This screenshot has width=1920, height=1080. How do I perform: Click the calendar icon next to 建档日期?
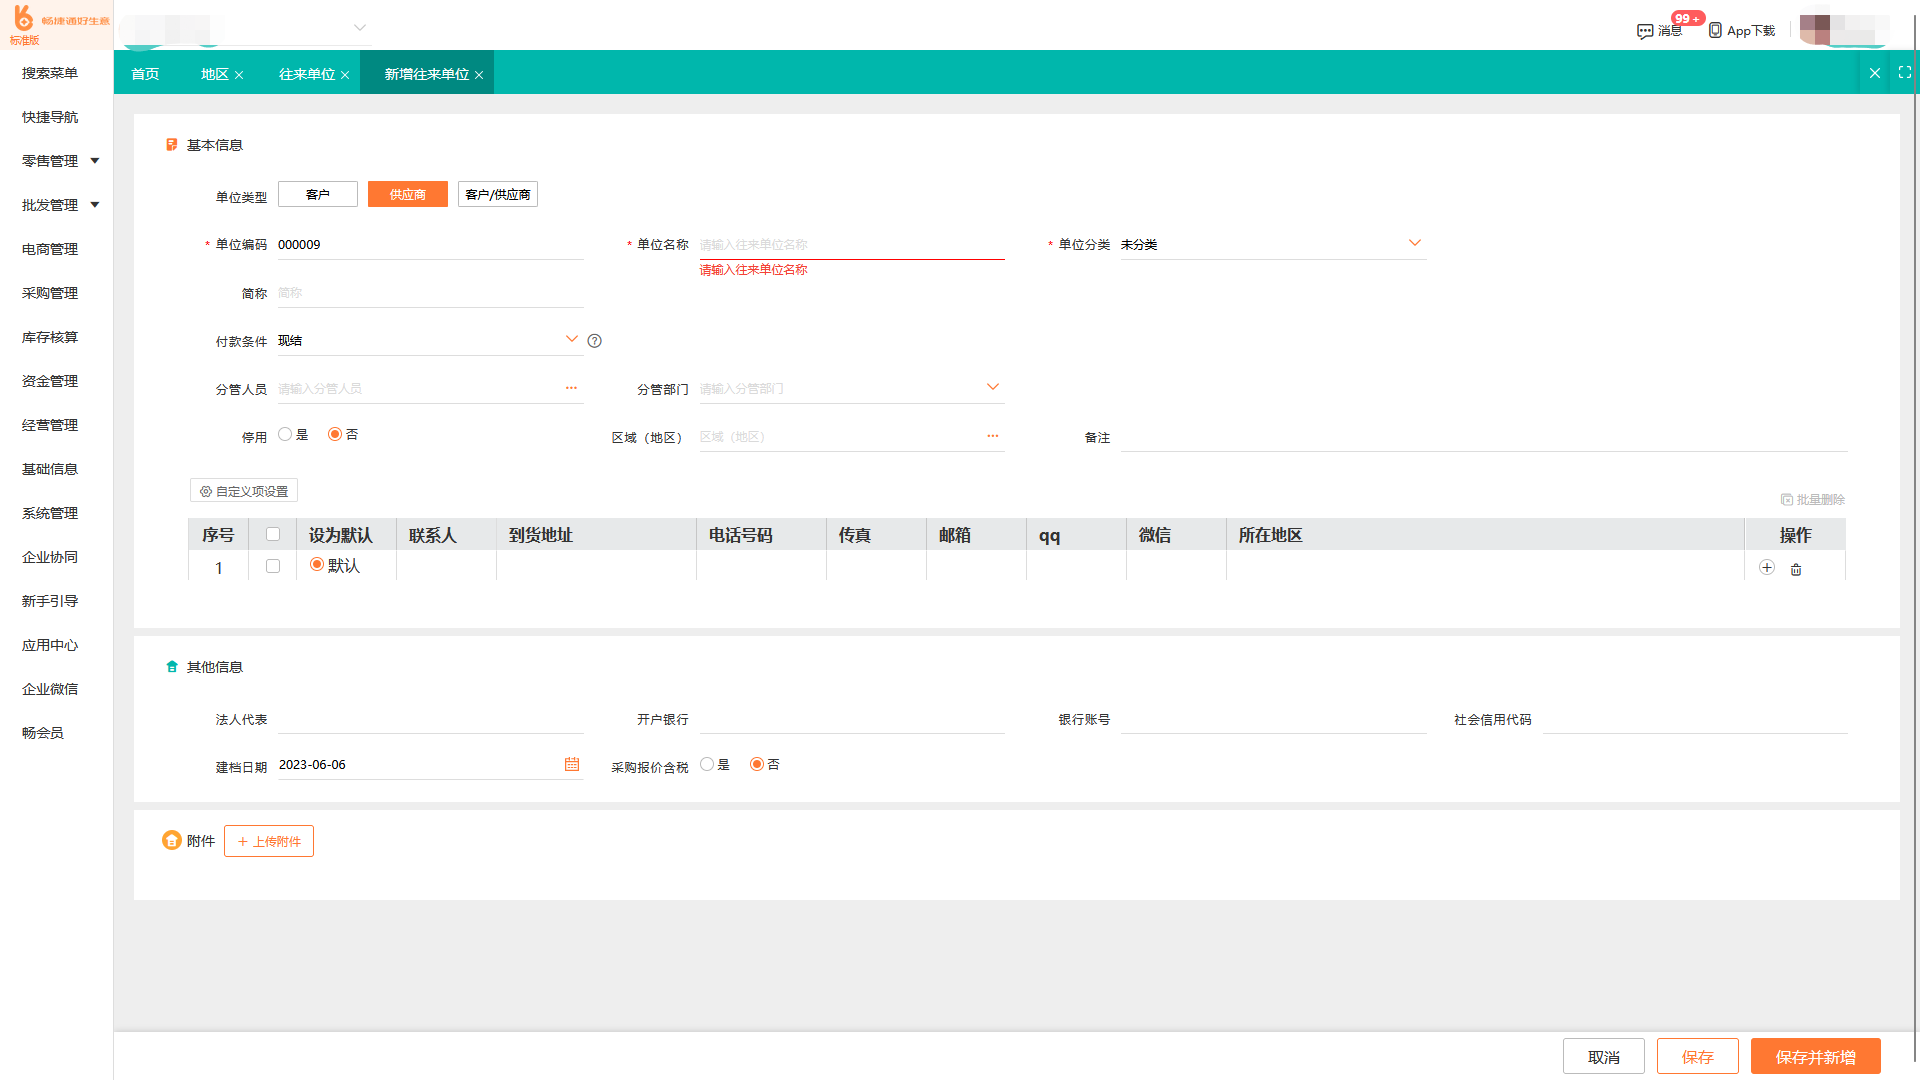[572, 765]
